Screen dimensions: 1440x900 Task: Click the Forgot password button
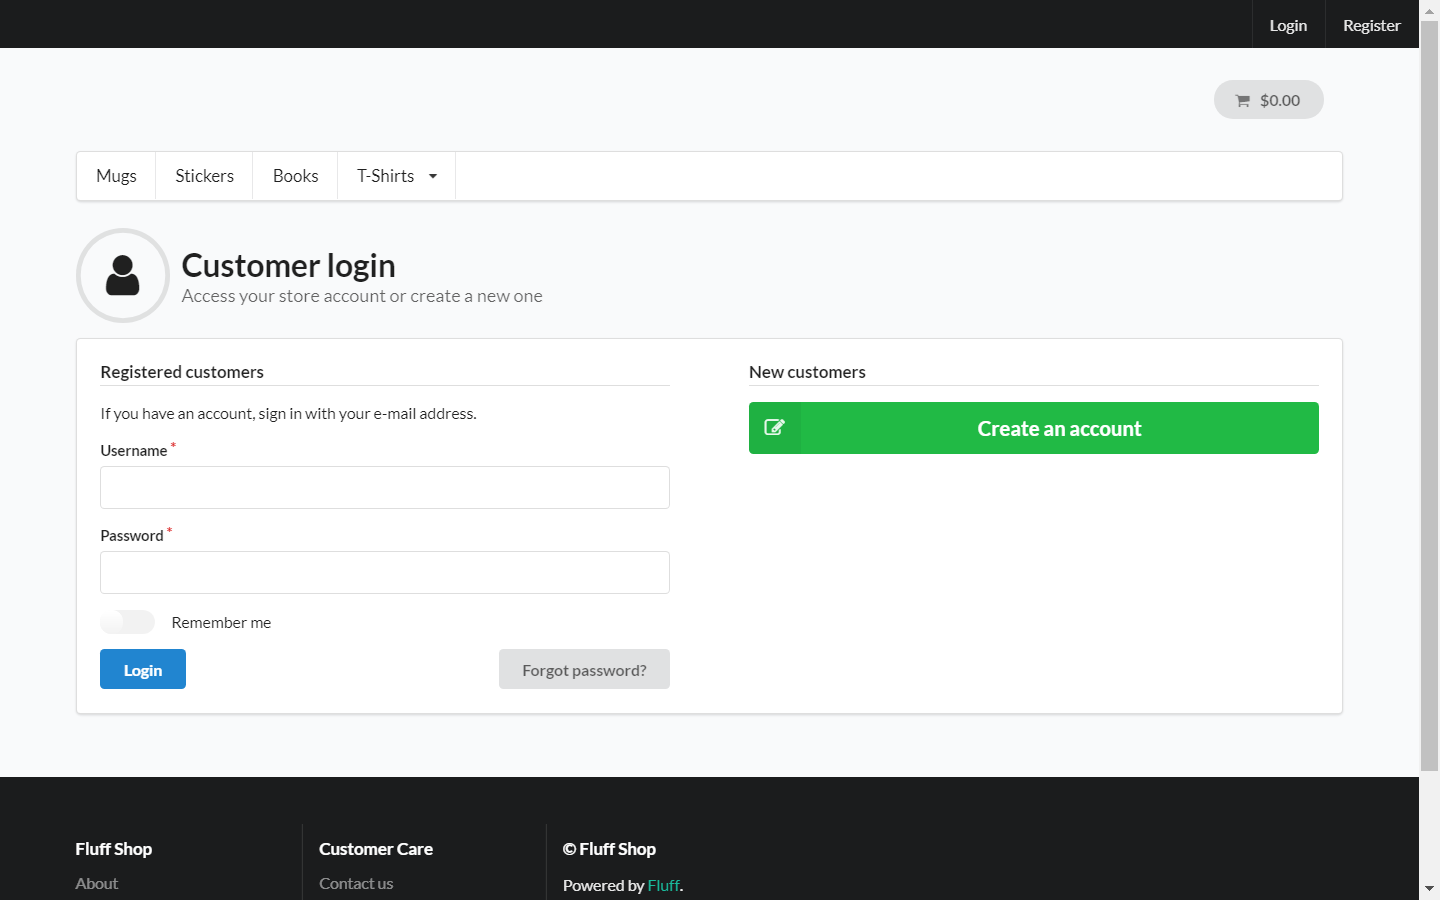(584, 668)
